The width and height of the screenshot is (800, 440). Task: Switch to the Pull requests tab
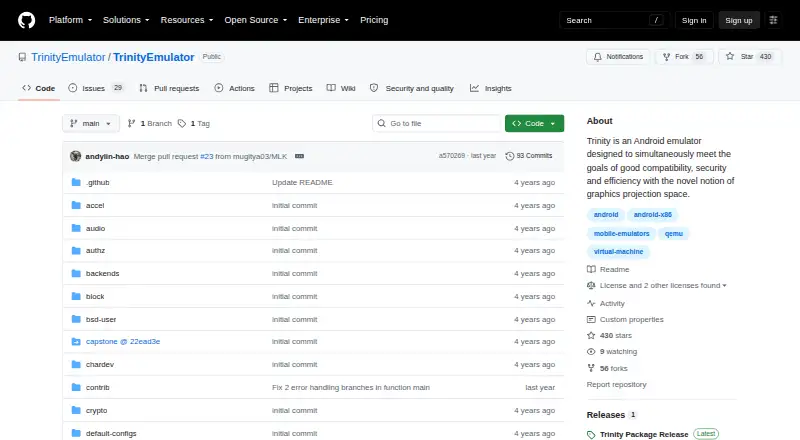coord(169,88)
